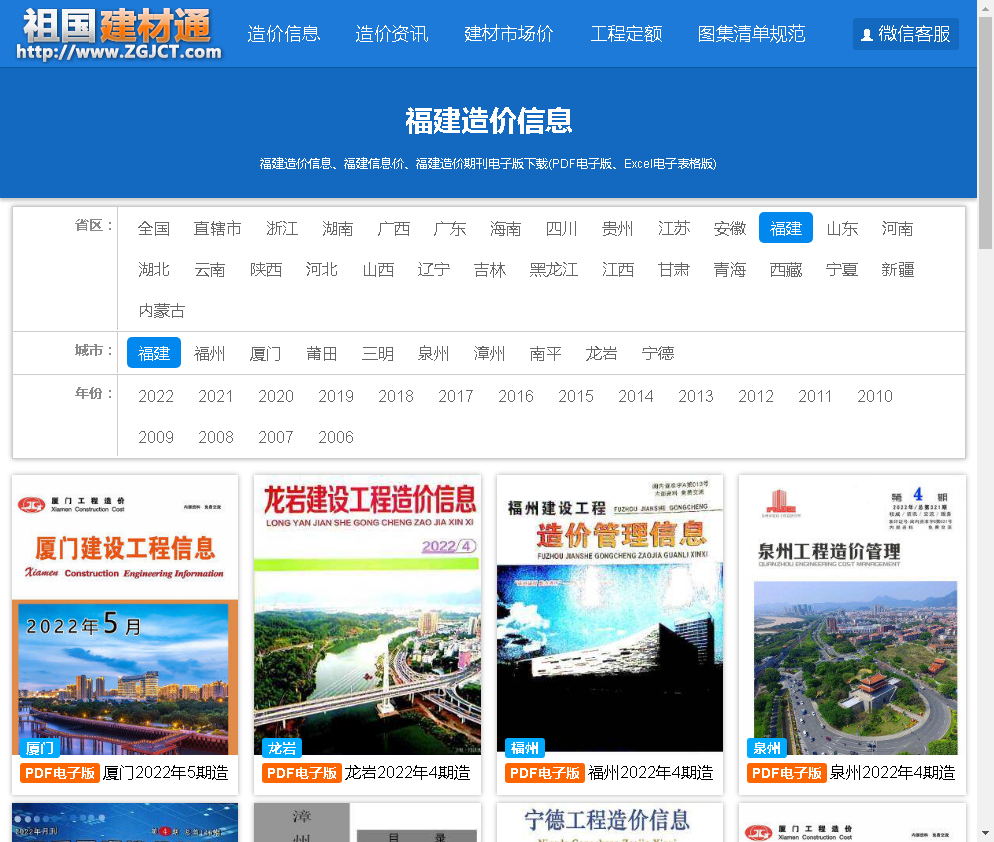Click the 福州 city tag on cover
The height and width of the screenshot is (842, 994).
[524, 748]
